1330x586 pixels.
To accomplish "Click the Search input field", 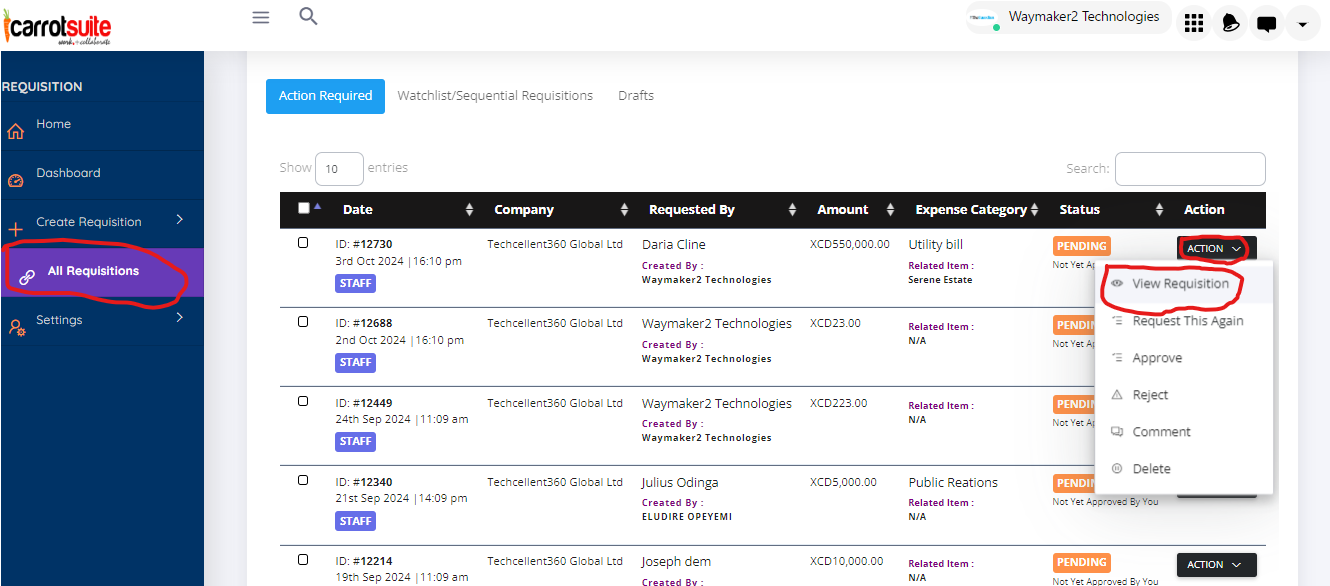I will point(1190,169).
